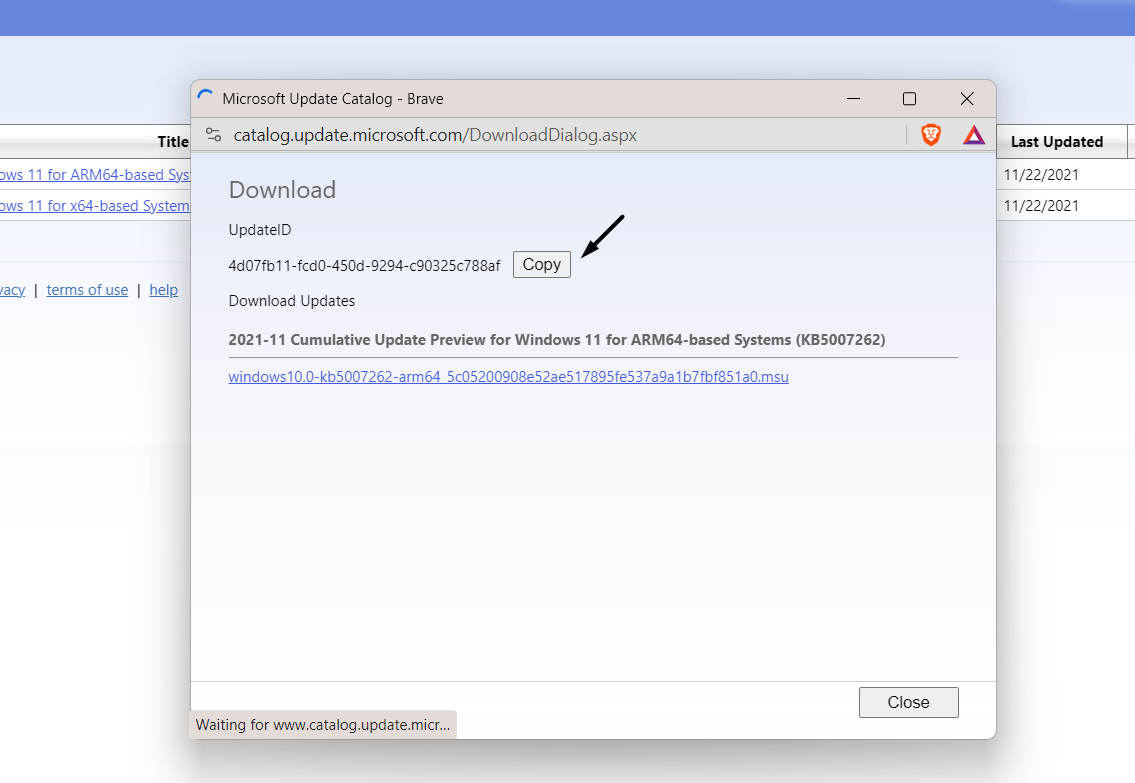Viewport: 1135px width, 783px height.
Task: Open the Windows 11 x64-based Systems update
Action: tap(95, 205)
